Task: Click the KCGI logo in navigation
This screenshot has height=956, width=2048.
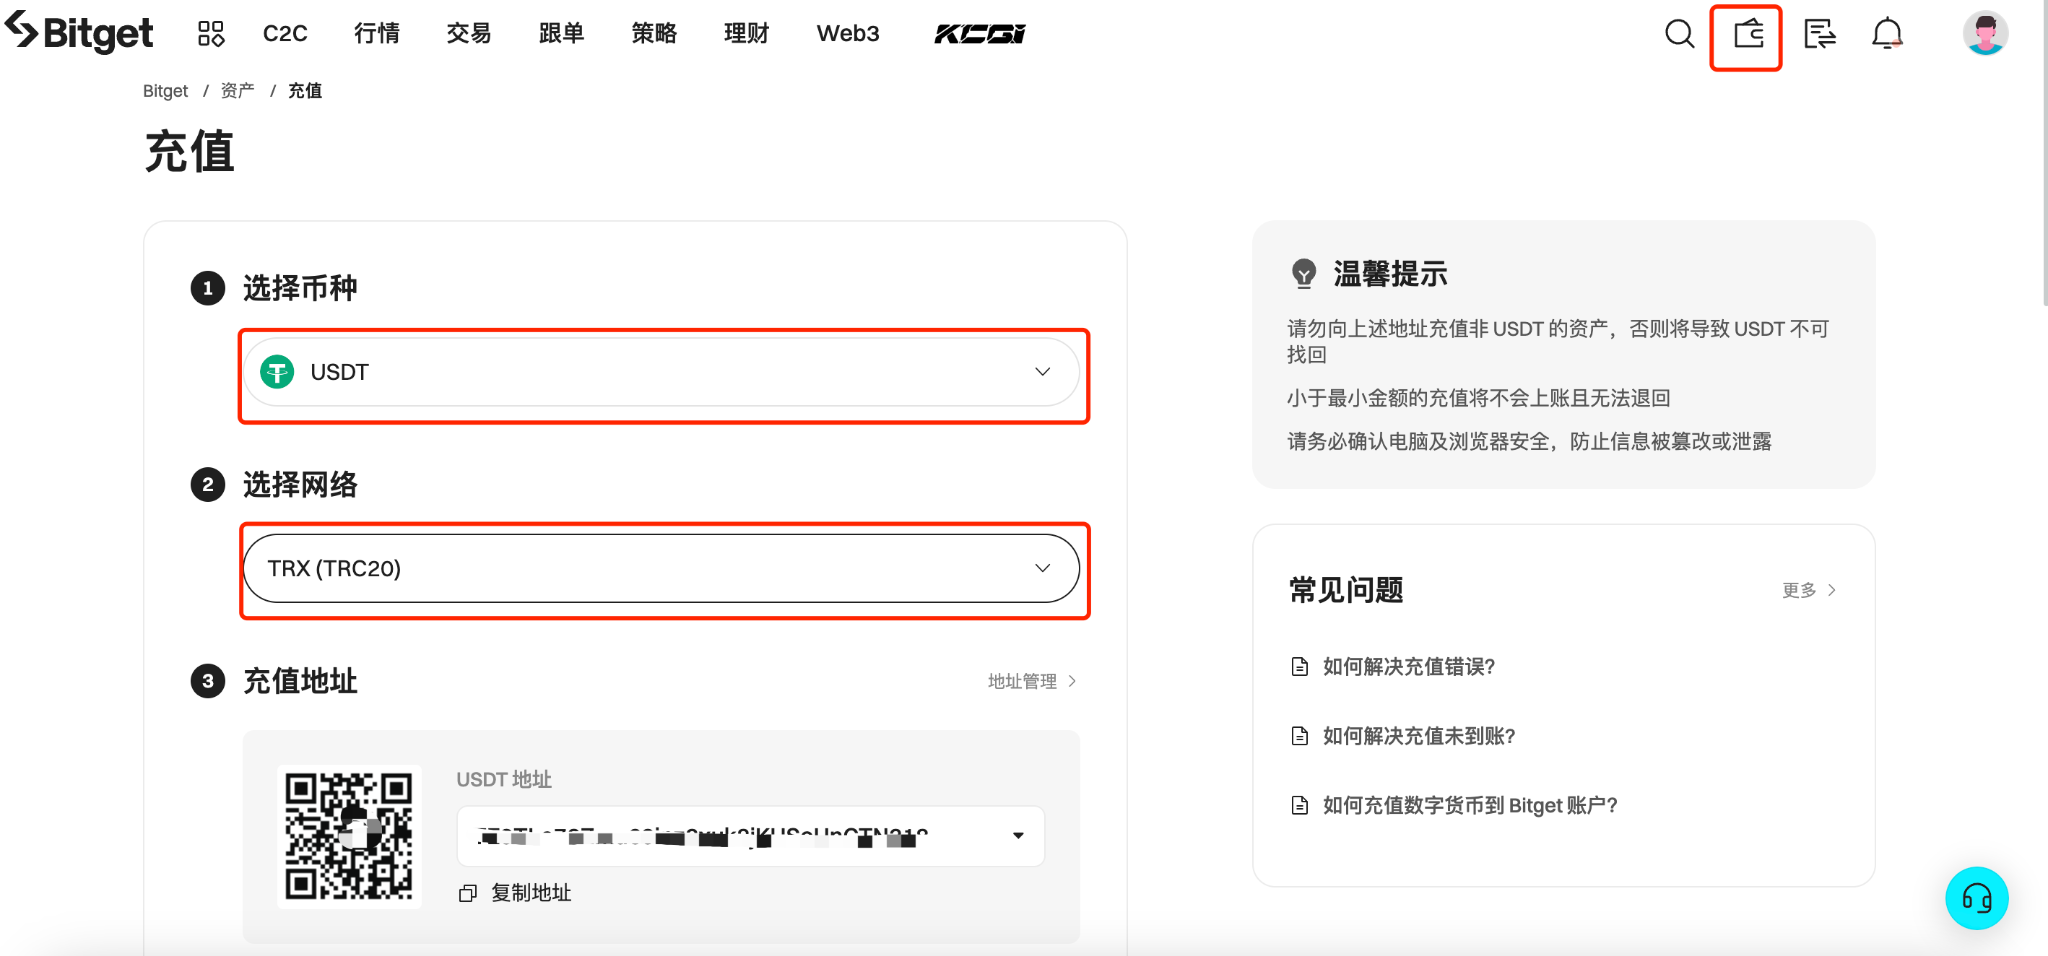Action: pos(979,34)
